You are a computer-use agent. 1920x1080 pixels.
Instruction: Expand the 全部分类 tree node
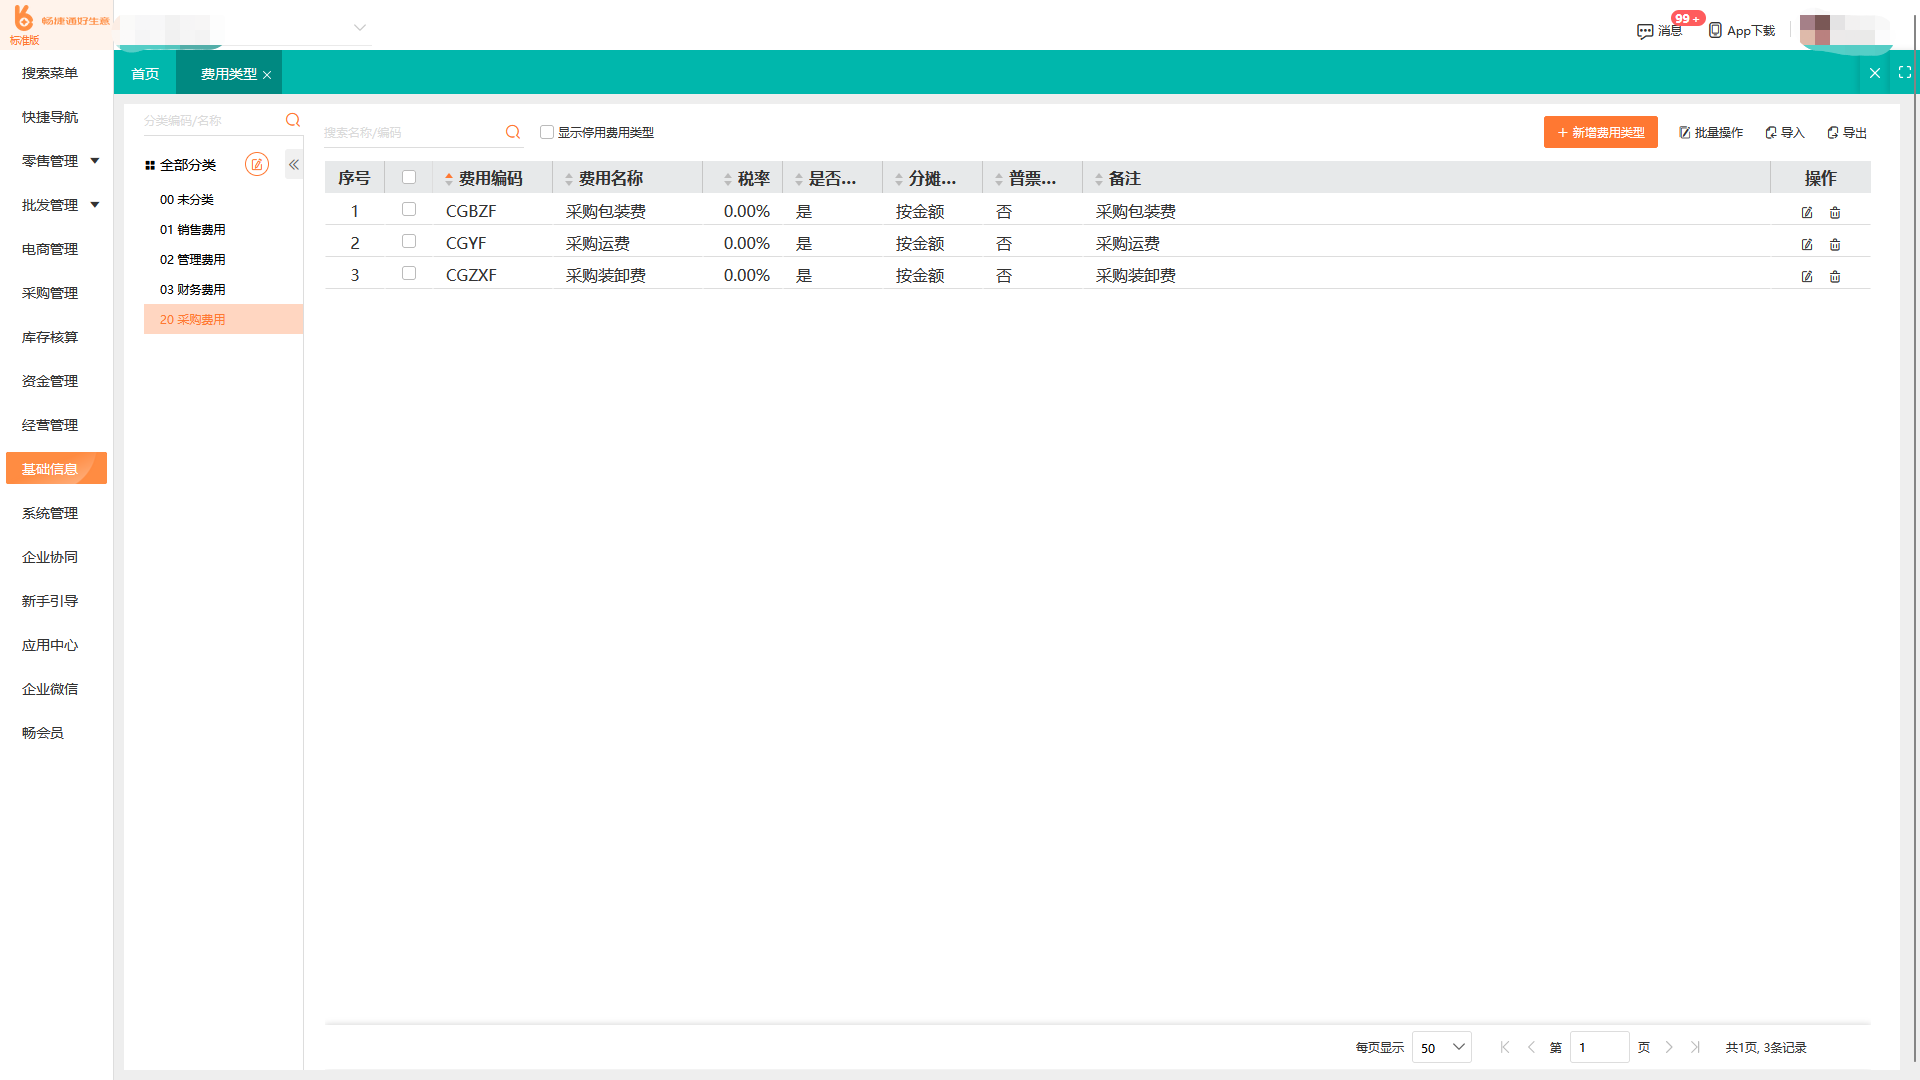tap(149, 165)
